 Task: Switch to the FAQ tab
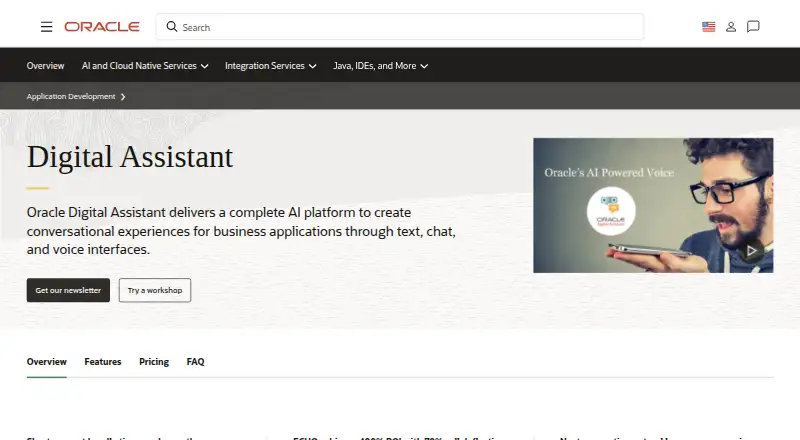coord(195,362)
